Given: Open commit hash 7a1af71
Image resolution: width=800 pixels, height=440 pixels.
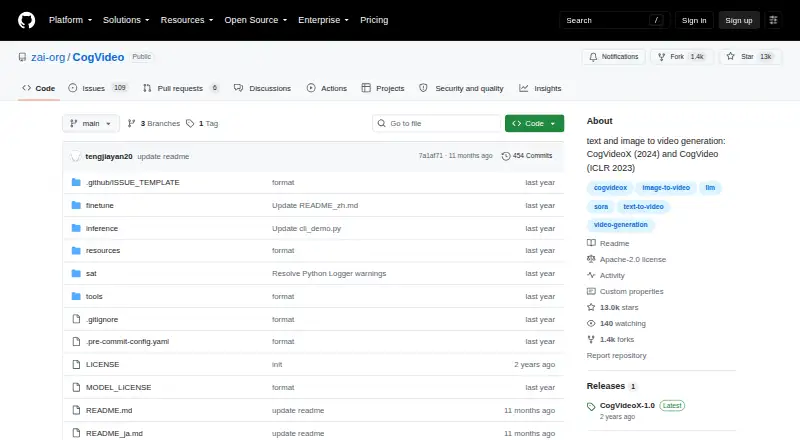Looking at the screenshot, I should [x=431, y=156].
